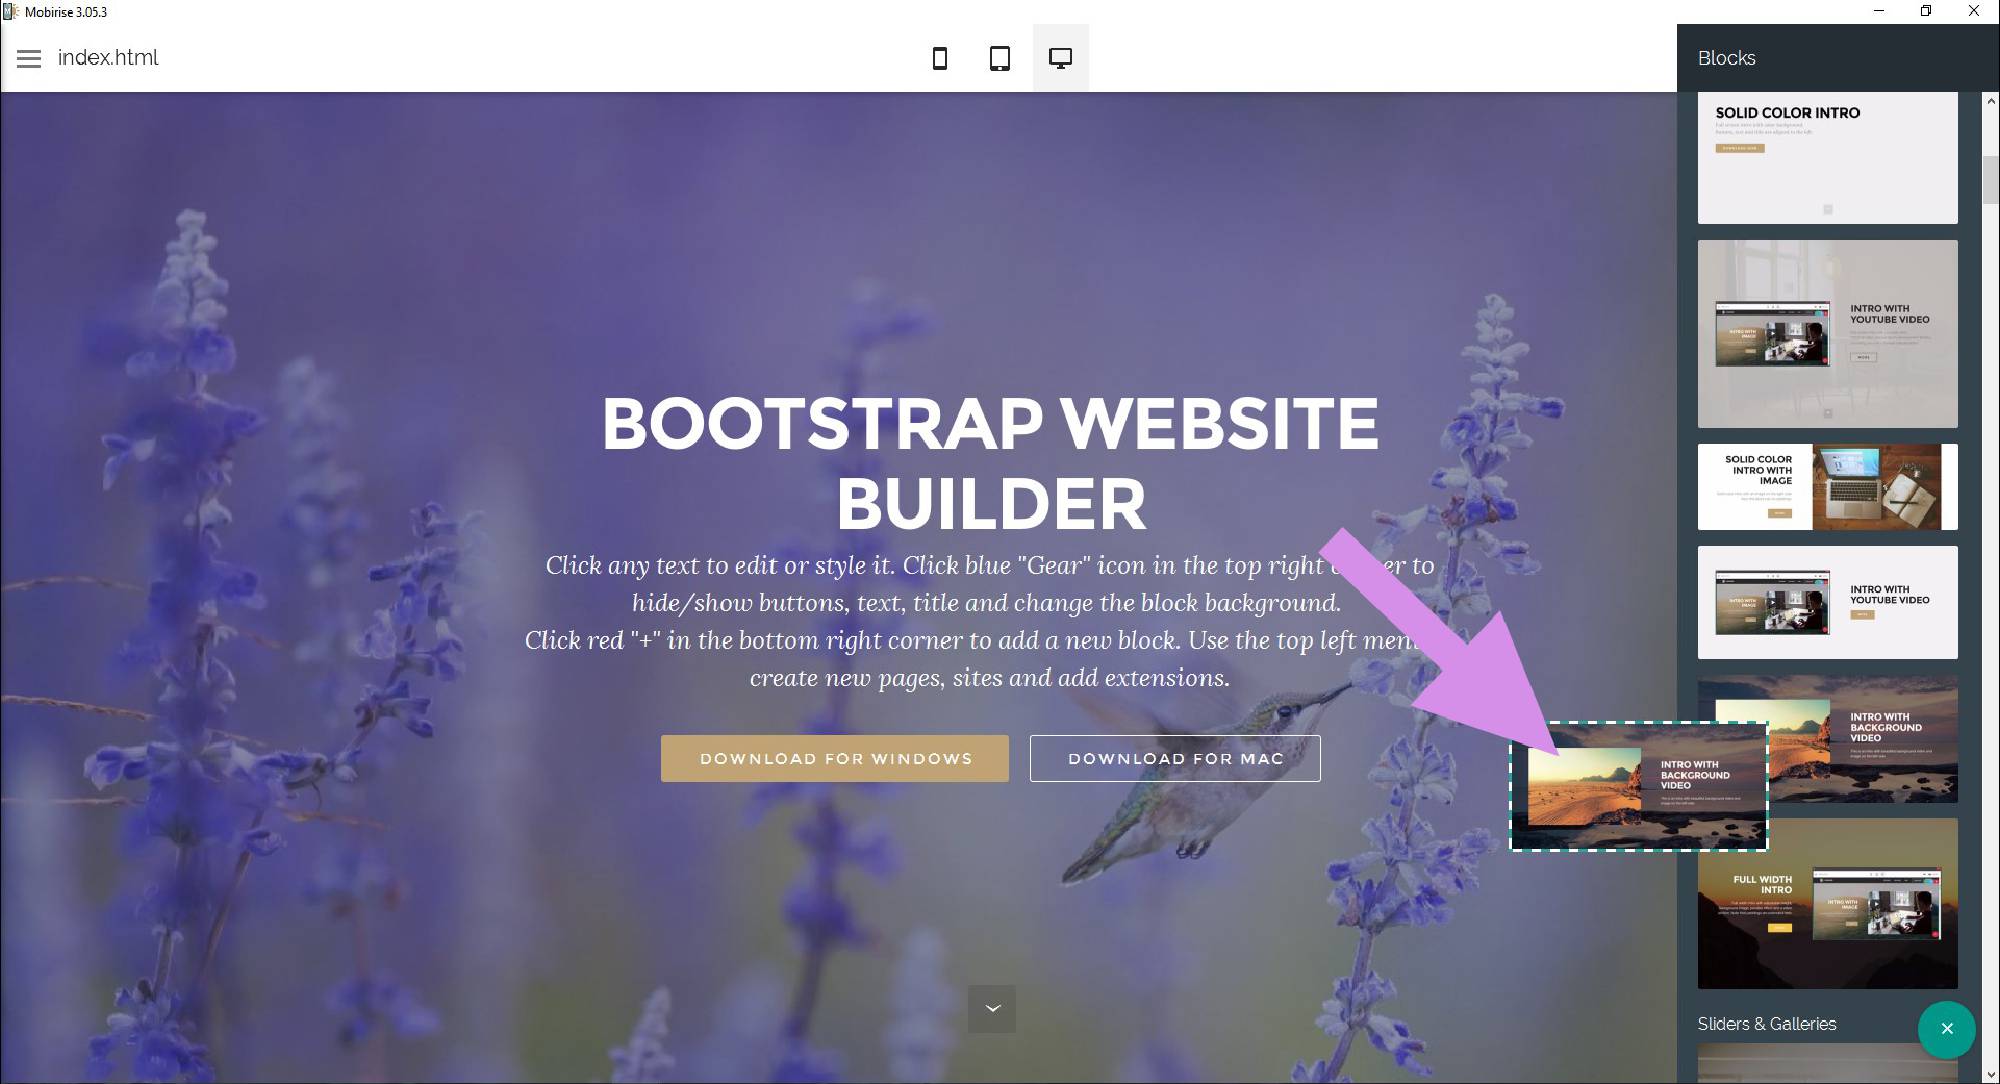Screen dimensions: 2000x1084
Task: Switch to desktop preview mode
Action: coord(1059,57)
